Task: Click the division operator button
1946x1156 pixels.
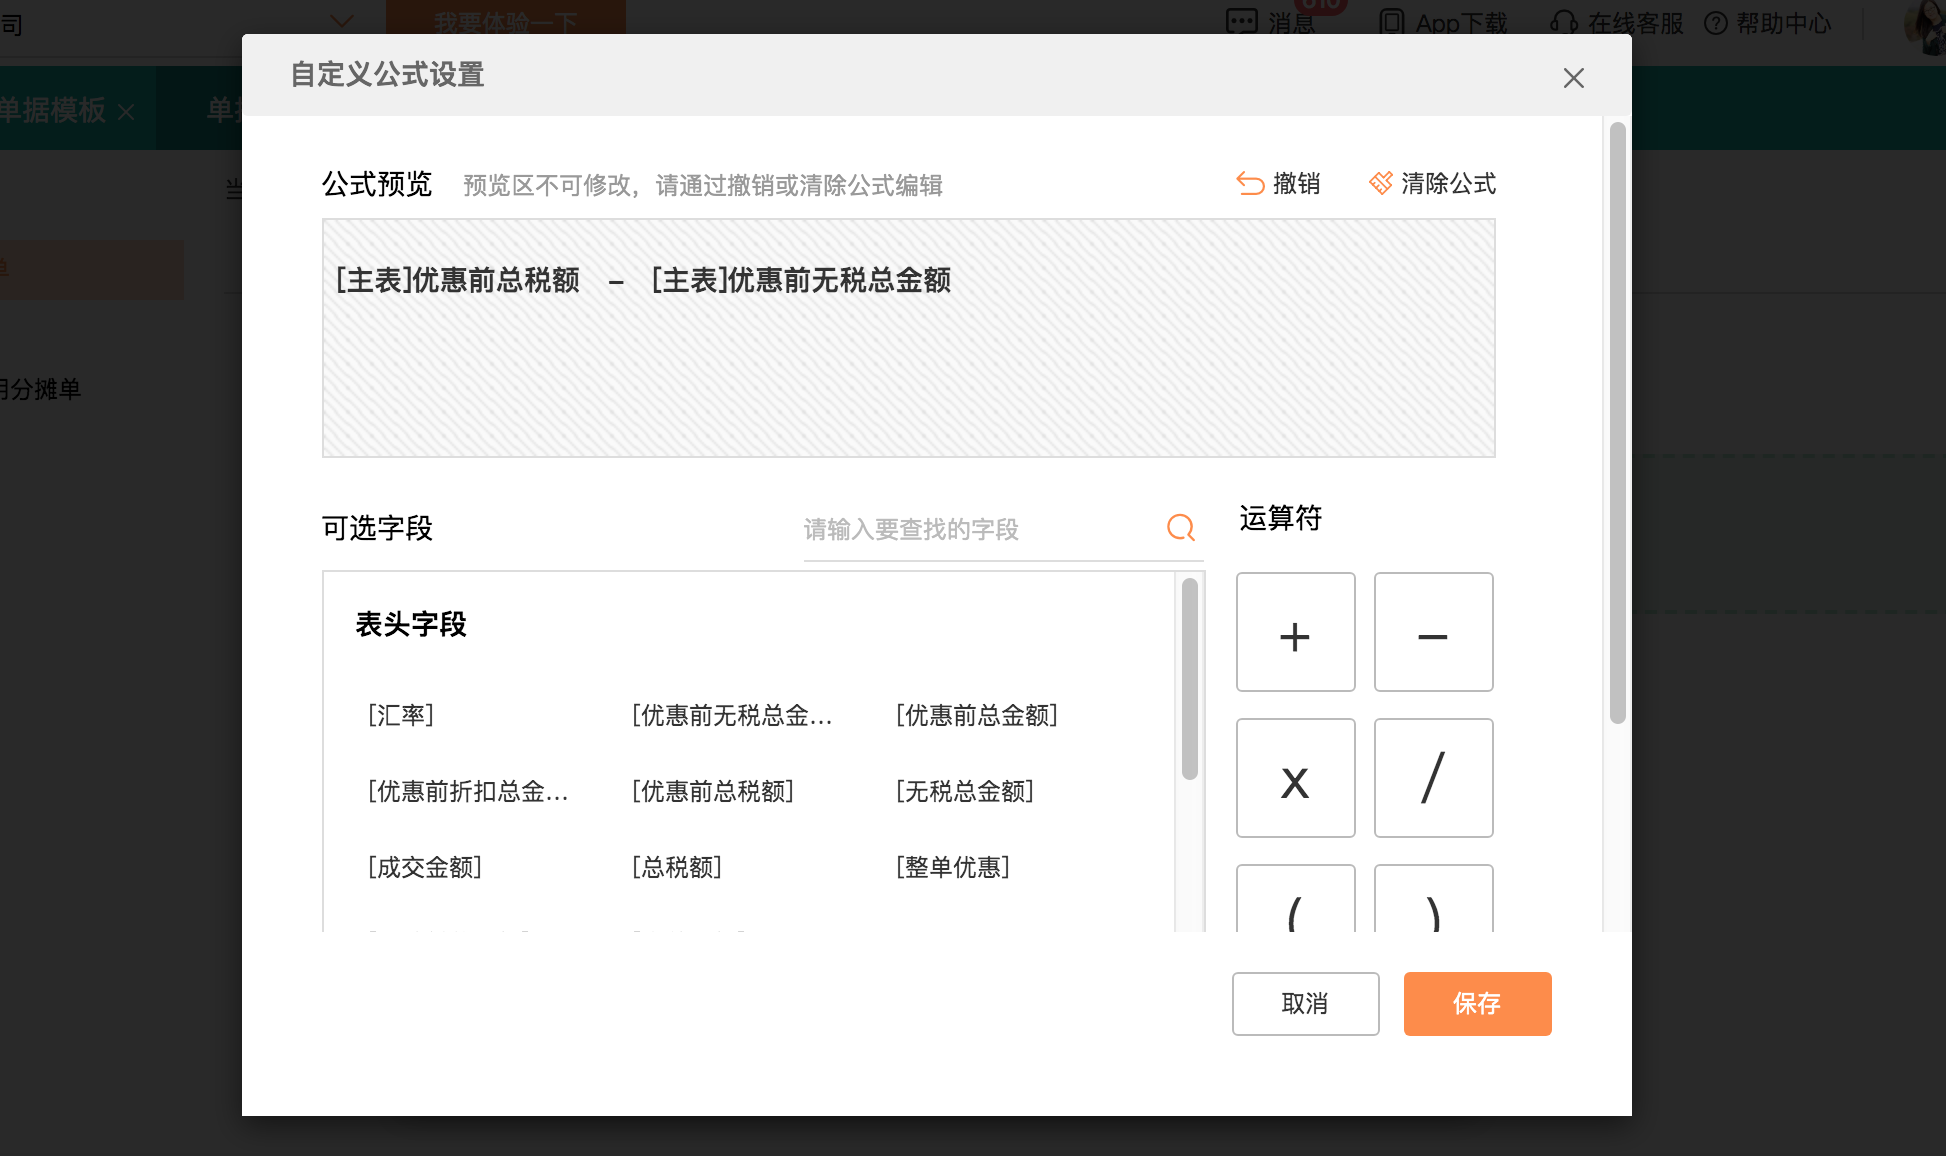Action: (x=1433, y=776)
